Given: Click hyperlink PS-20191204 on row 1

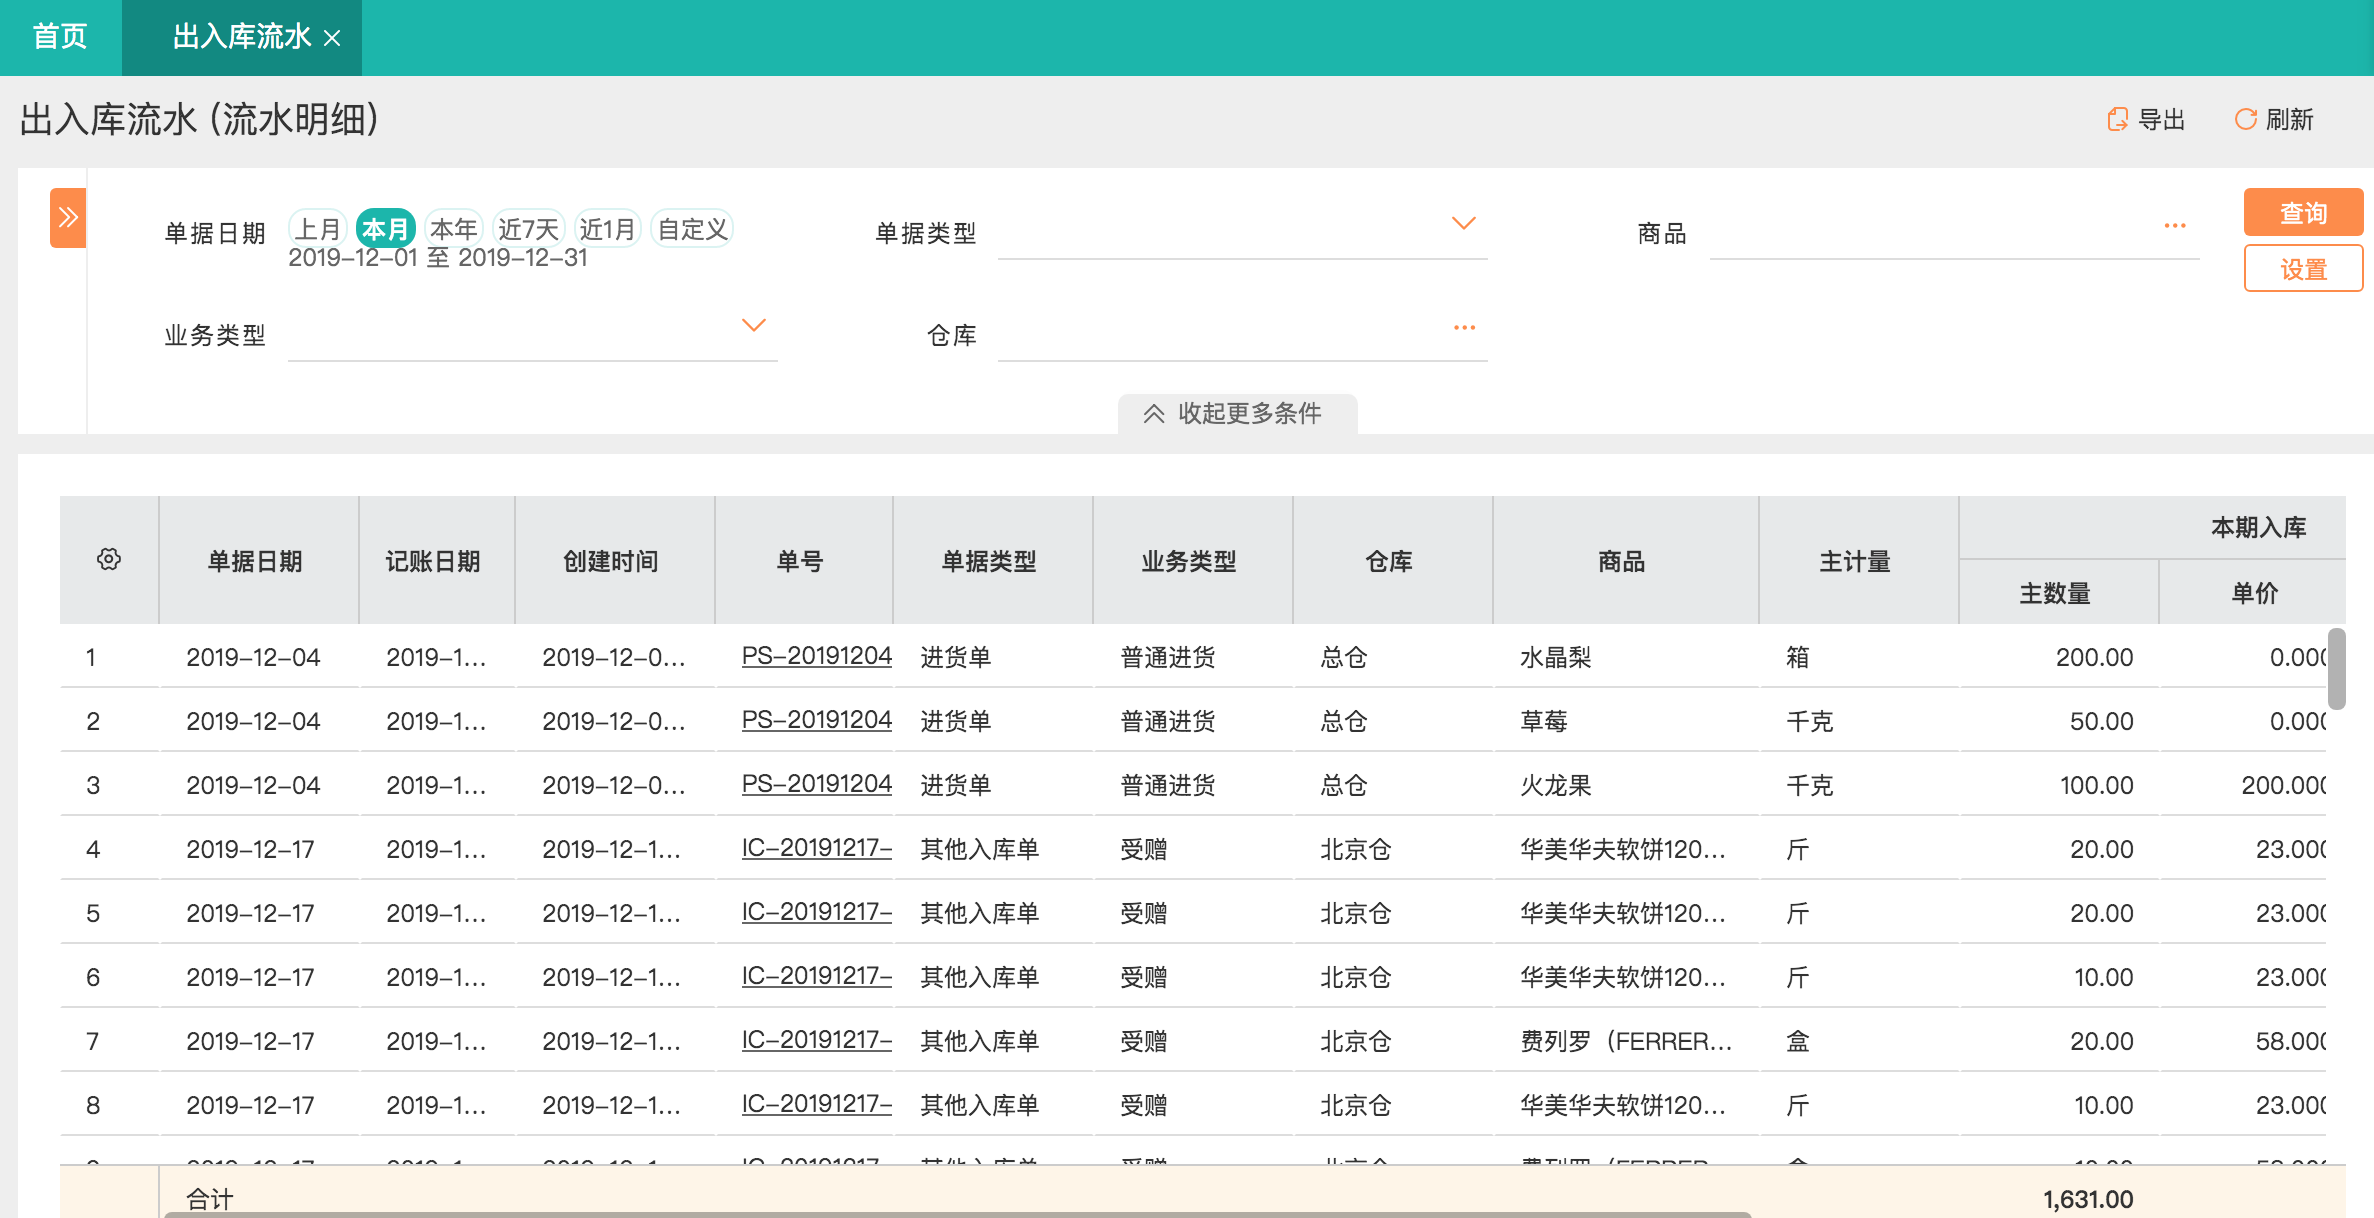Looking at the screenshot, I should tap(815, 656).
